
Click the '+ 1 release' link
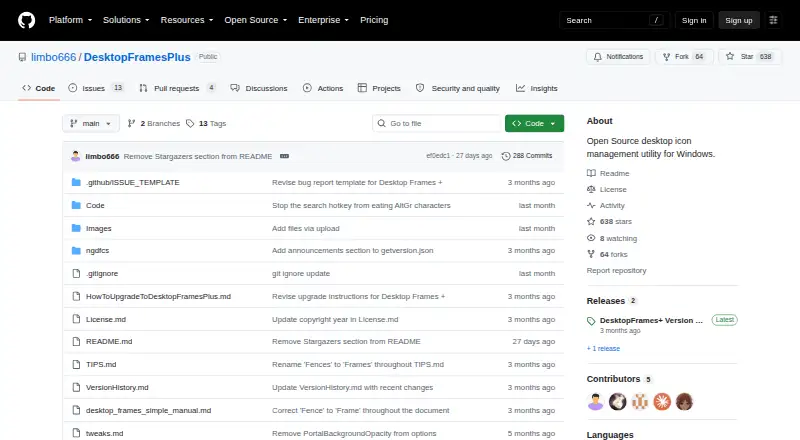[x=603, y=349]
